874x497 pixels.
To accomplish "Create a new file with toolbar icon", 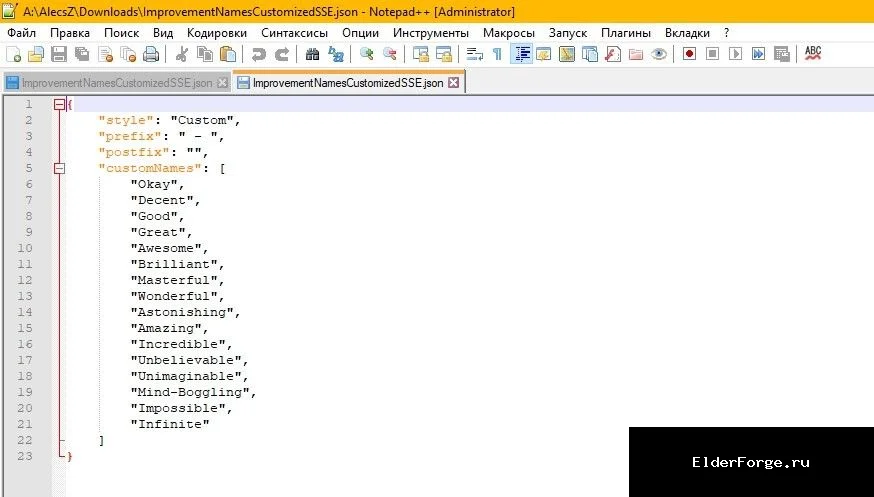I will point(14,54).
